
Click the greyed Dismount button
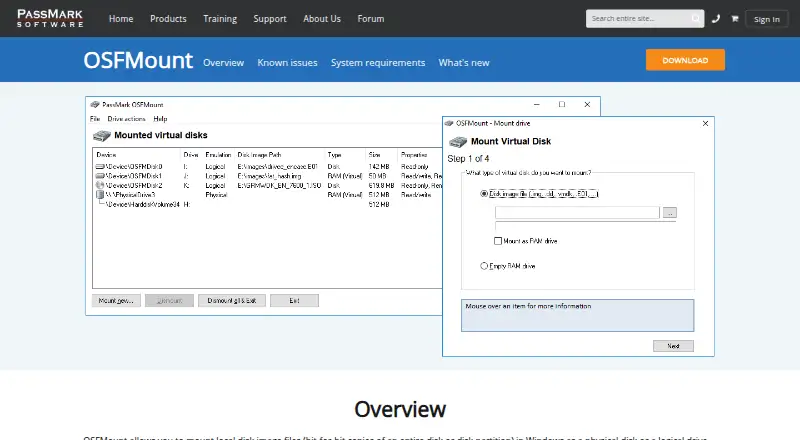pyautogui.click(x=169, y=301)
